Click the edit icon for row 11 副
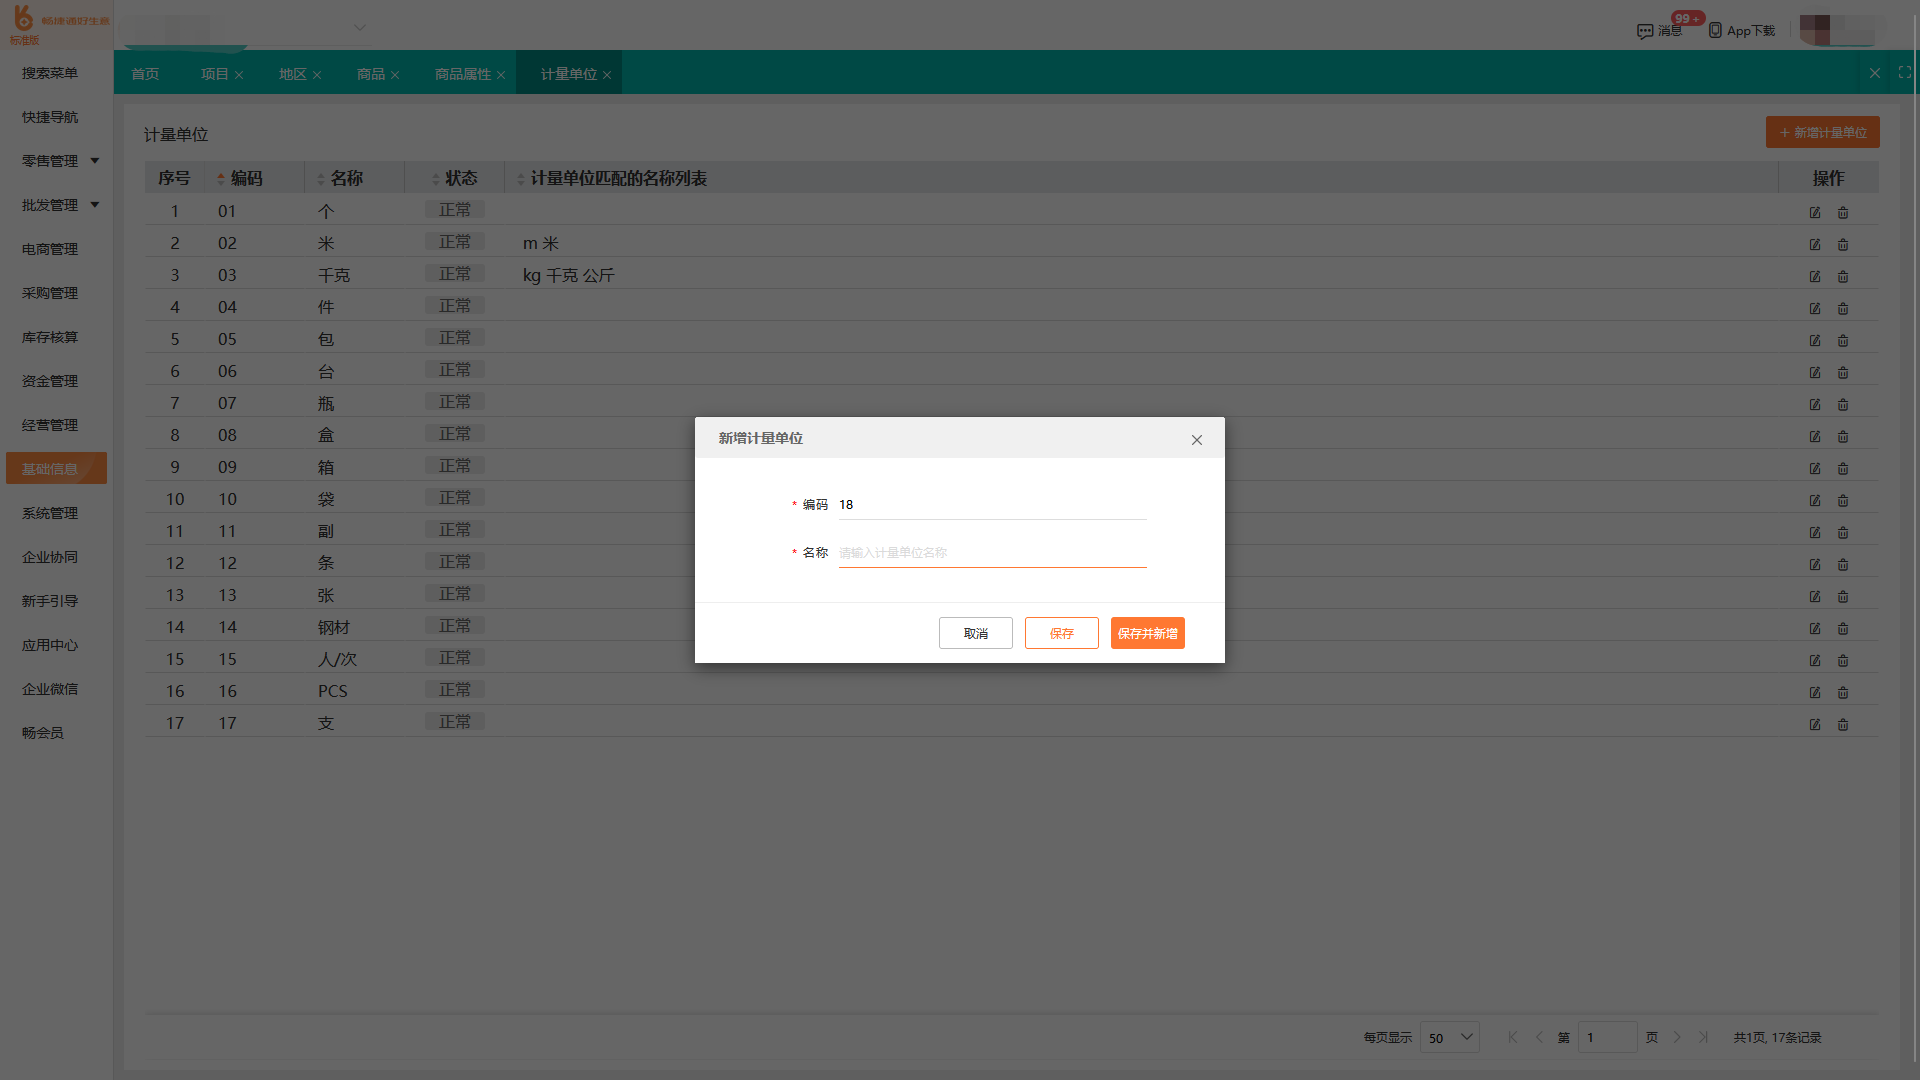1920x1080 pixels. click(1815, 531)
